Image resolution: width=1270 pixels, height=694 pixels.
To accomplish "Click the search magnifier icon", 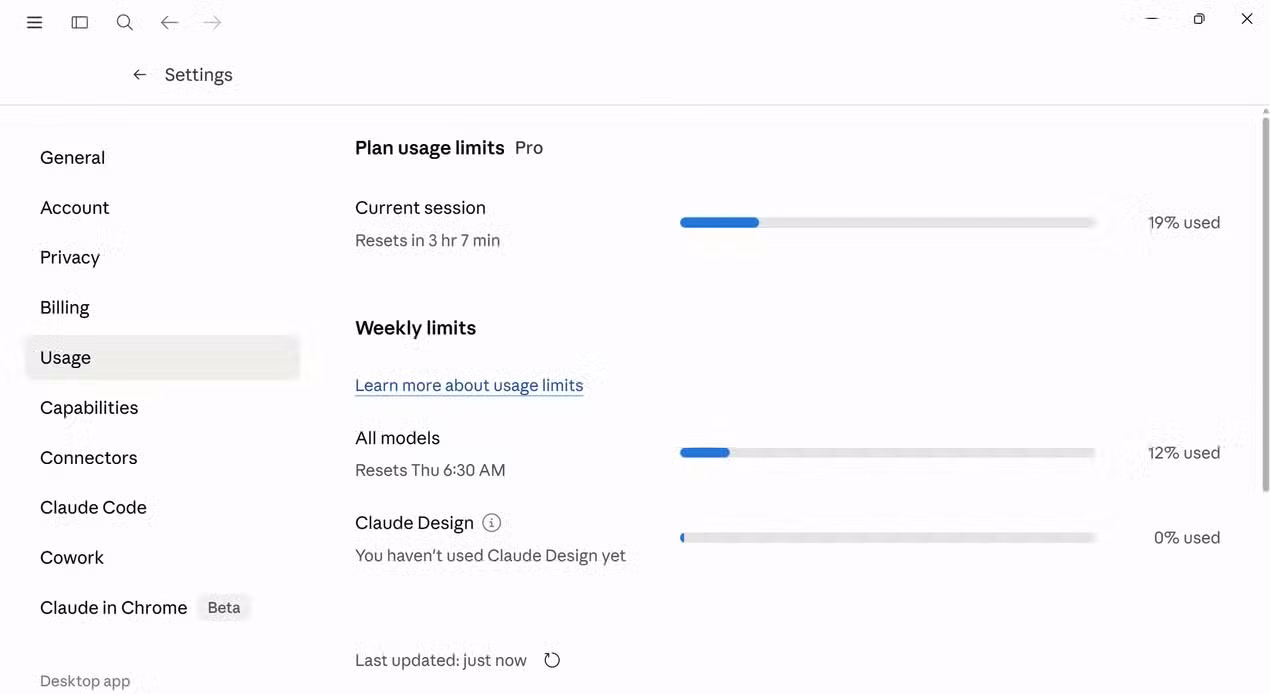I will point(124,22).
